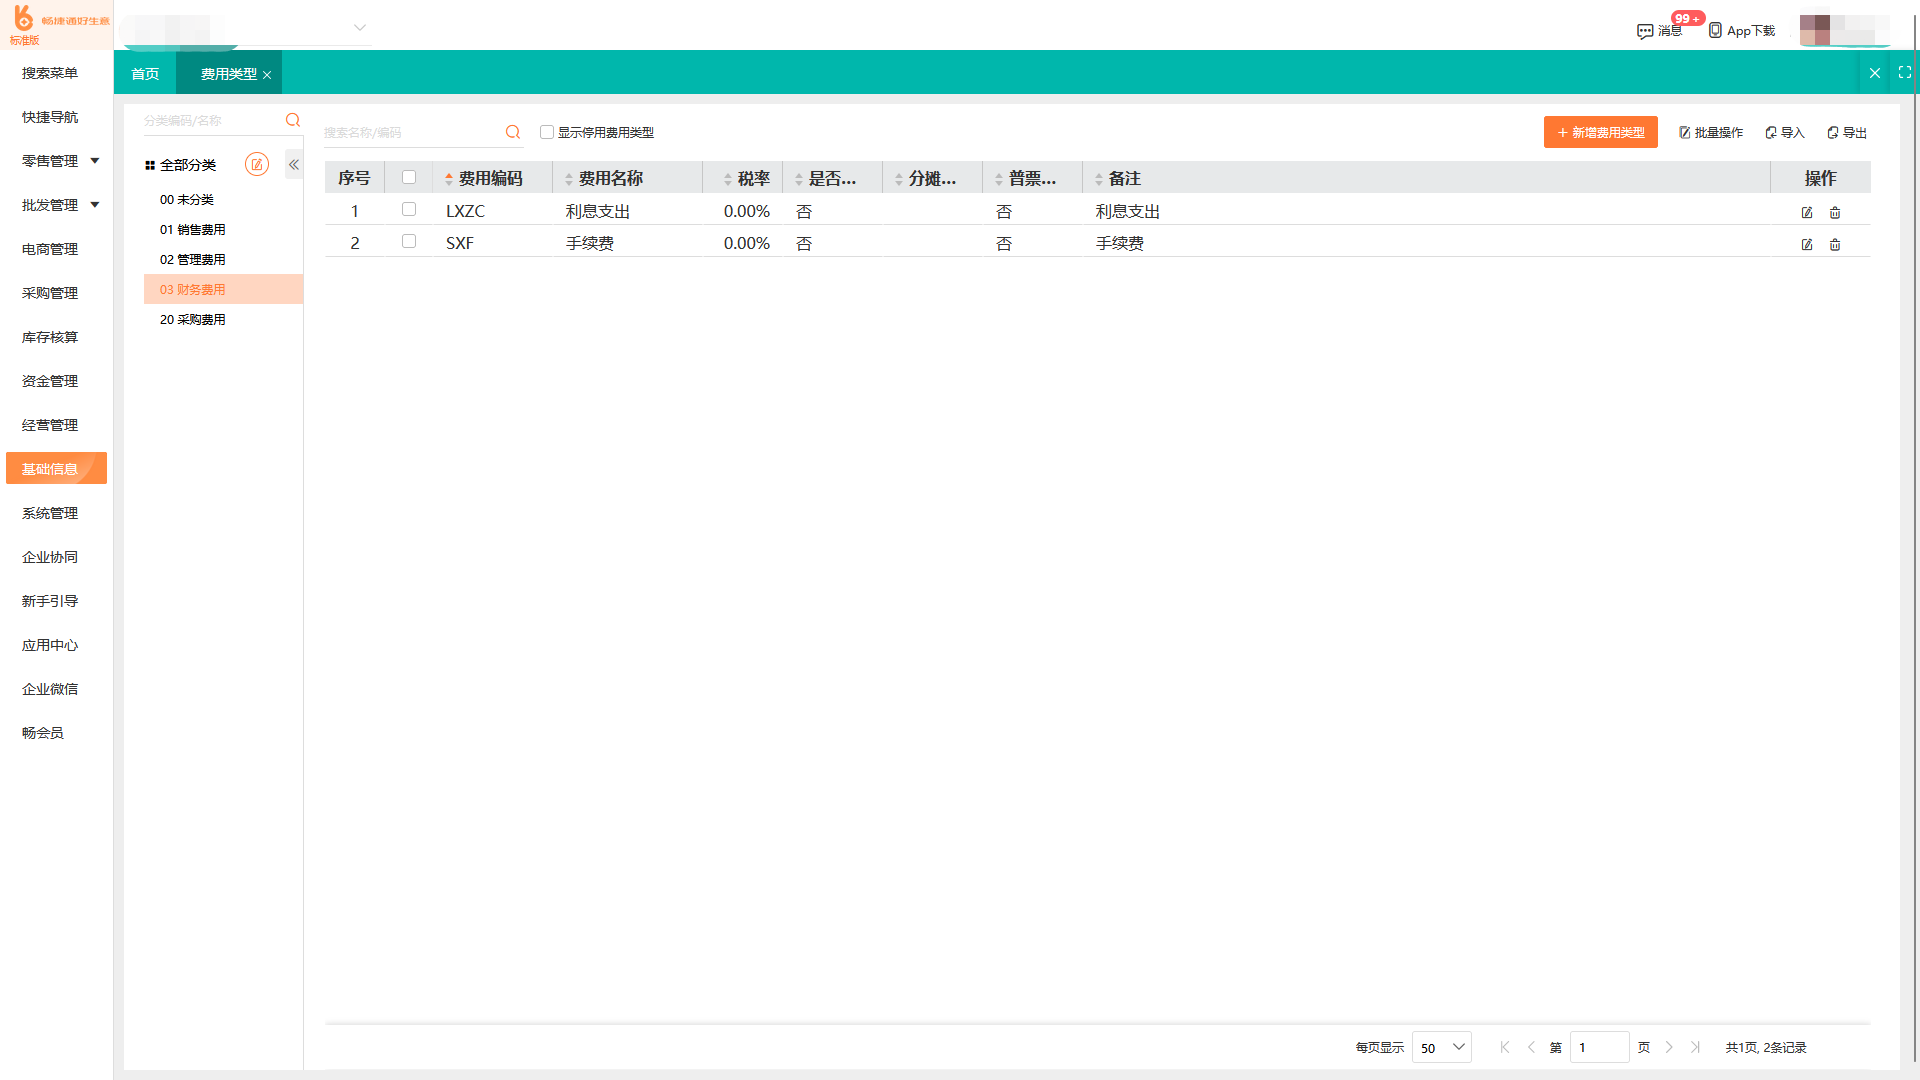The width and height of the screenshot is (1920, 1080).
Task: Expand the 全部分类 tree node
Action: pos(149,164)
